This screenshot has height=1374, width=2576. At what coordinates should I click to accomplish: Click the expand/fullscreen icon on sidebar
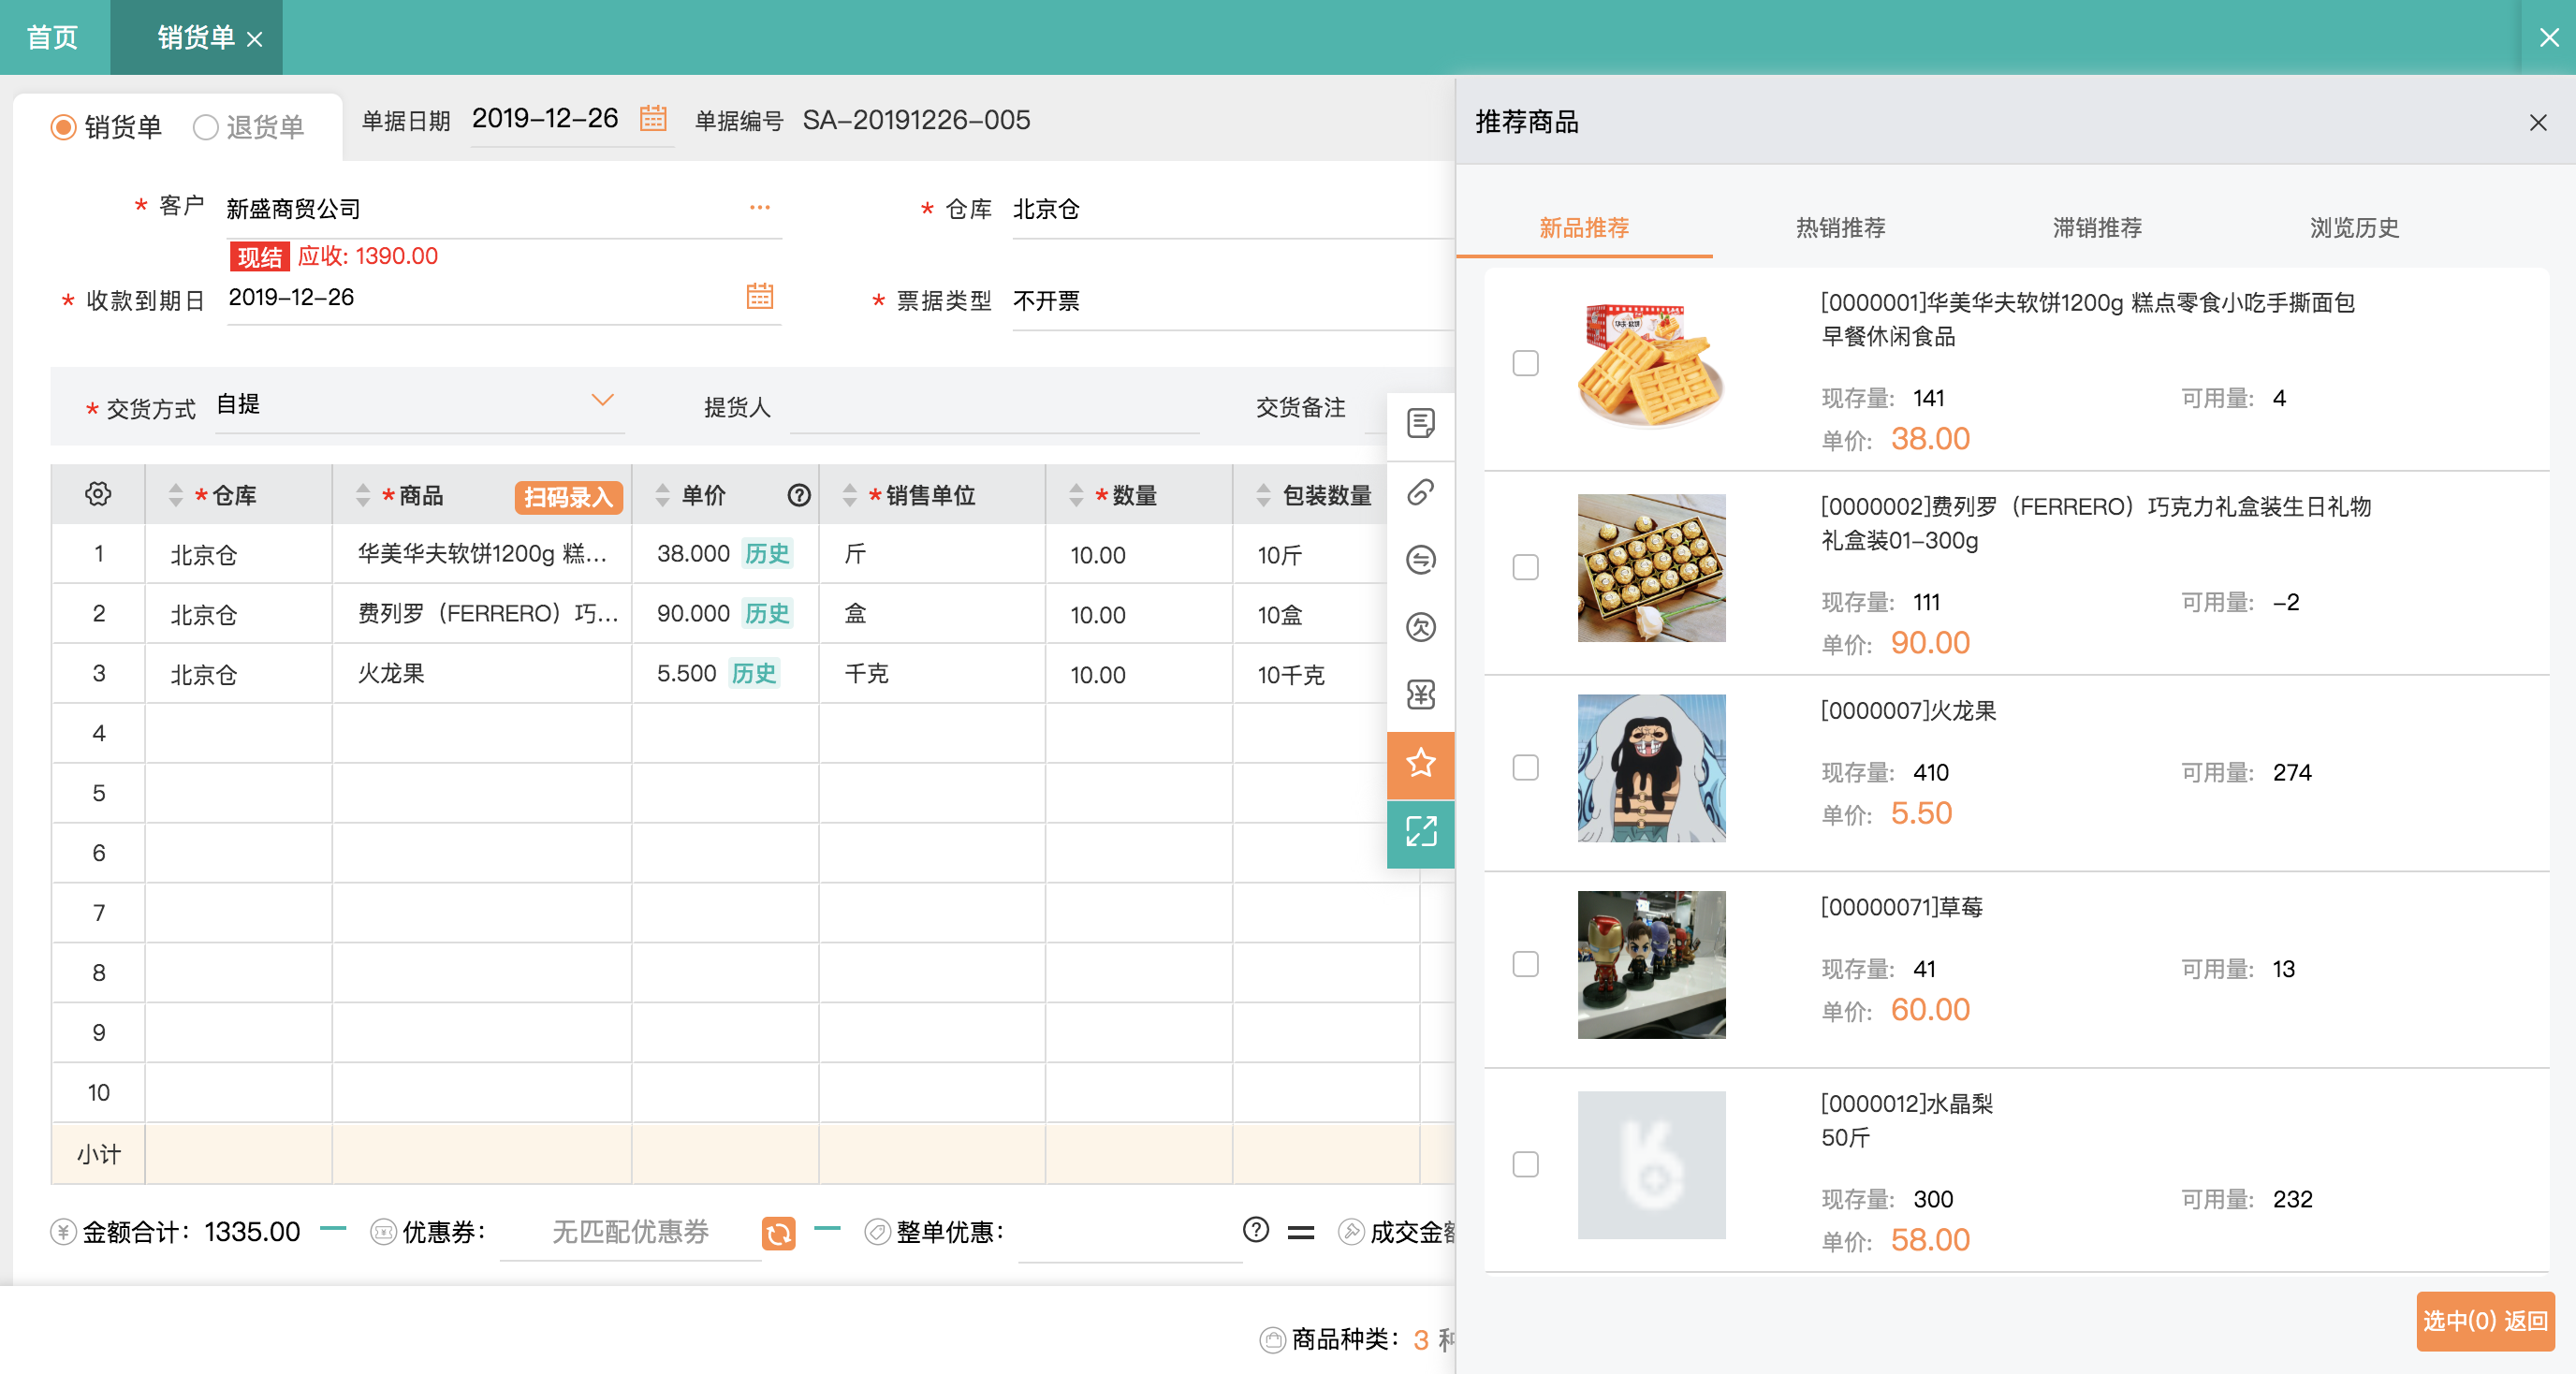(1423, 833)
